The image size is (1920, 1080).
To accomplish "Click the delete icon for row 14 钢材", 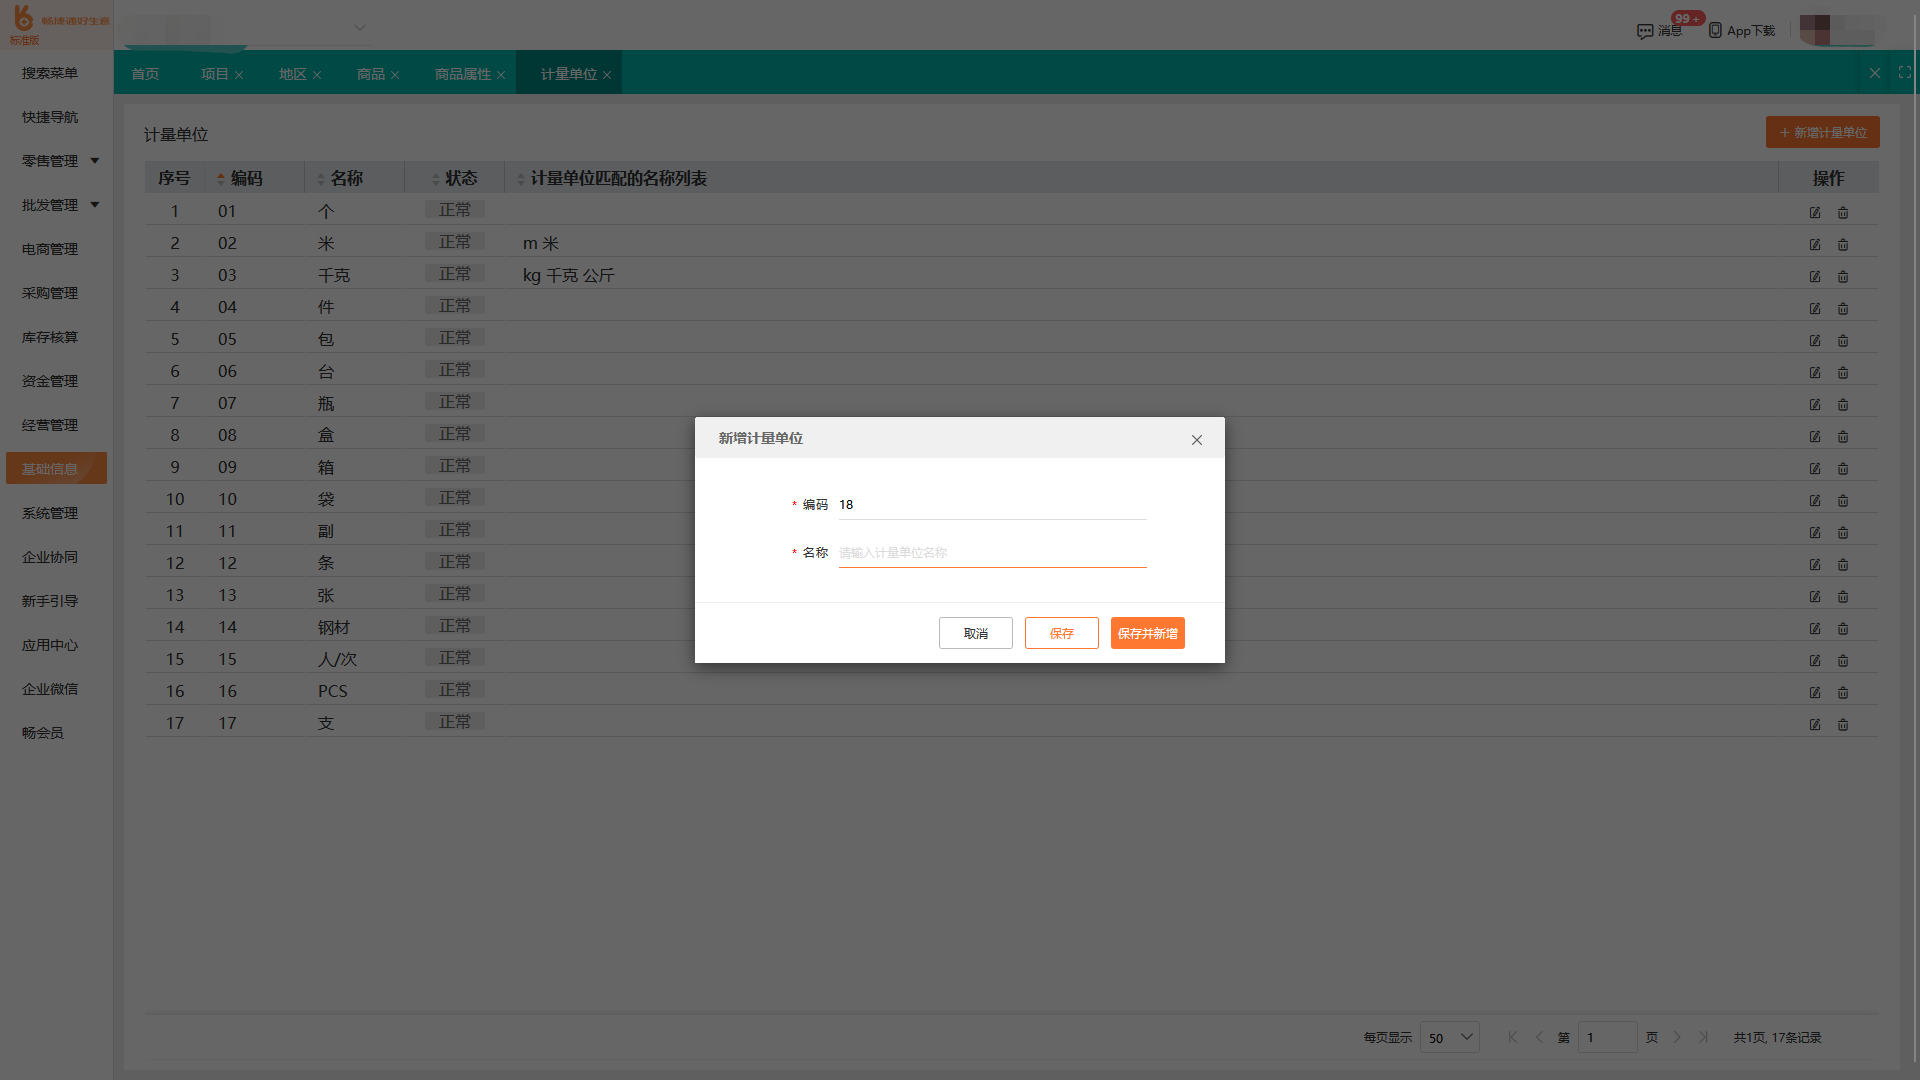I will [1844, 628].
